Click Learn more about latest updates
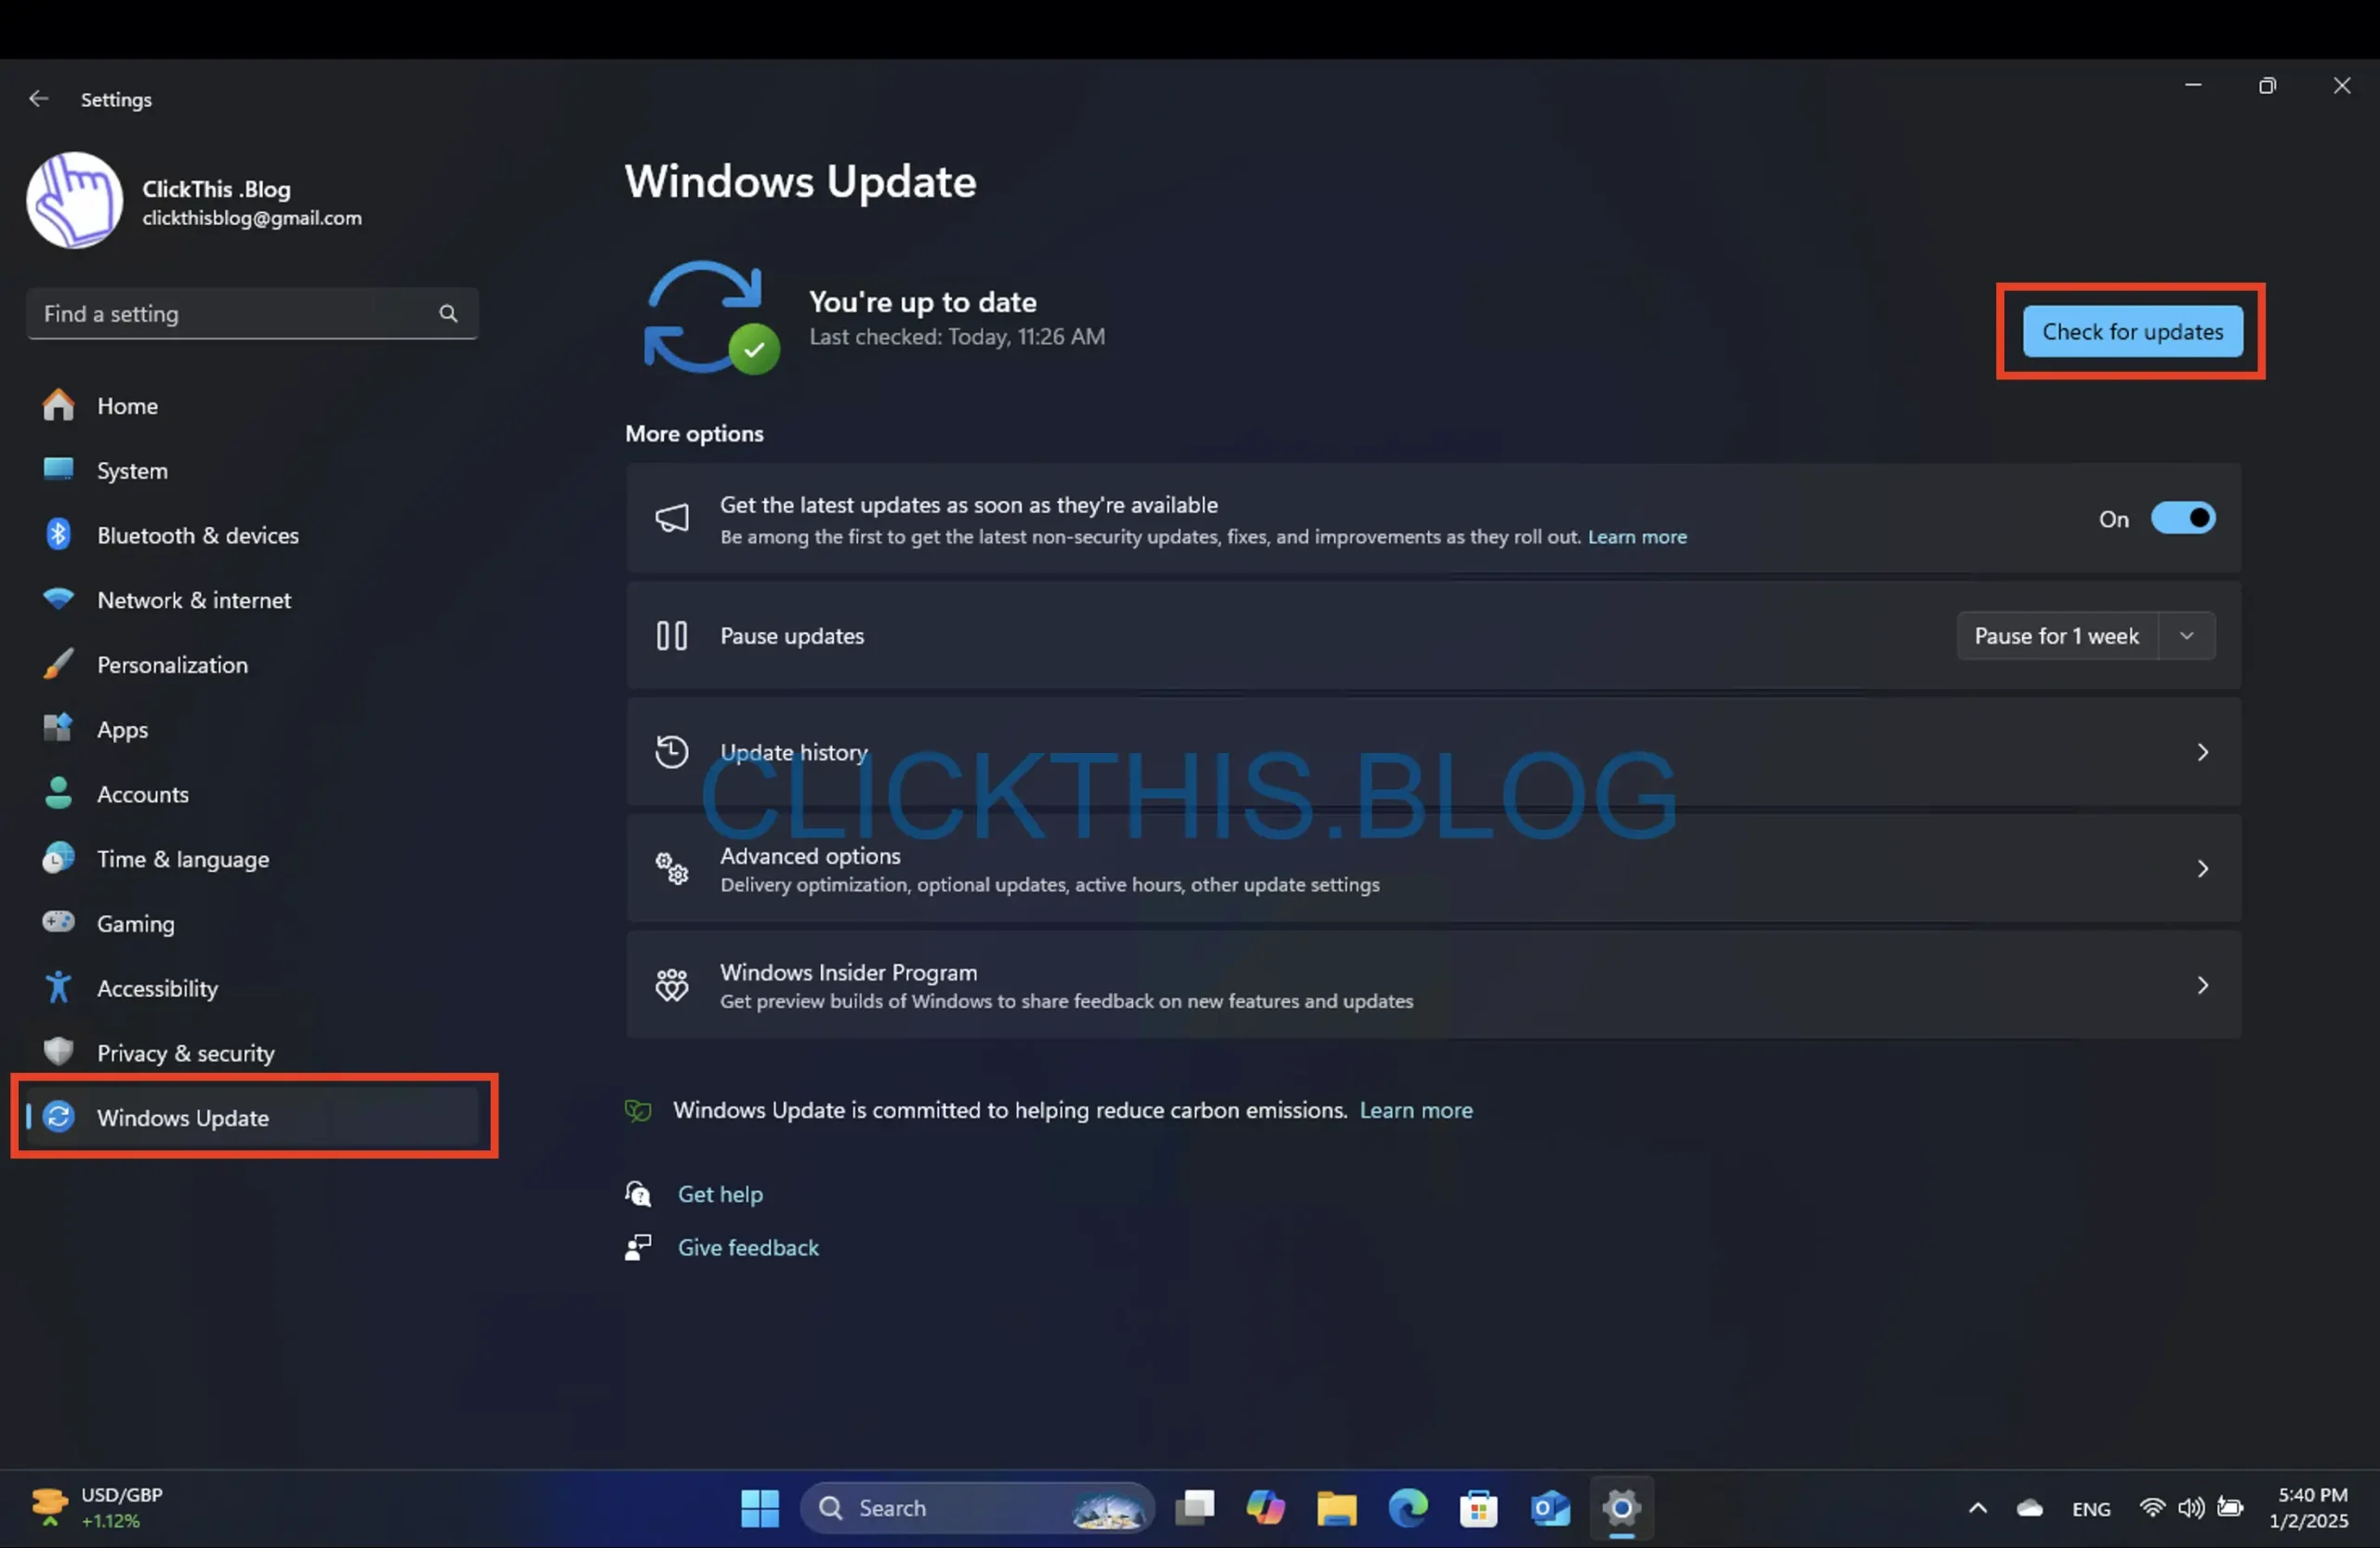Viewport: 2380px width, 1548px height. [x=1637, y=537]
